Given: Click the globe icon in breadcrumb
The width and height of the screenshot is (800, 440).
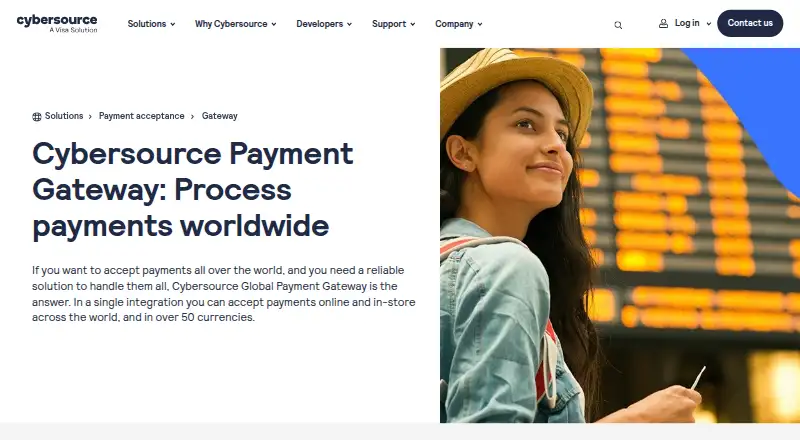Looking at the screenshot, I should [x=37, y=116].
